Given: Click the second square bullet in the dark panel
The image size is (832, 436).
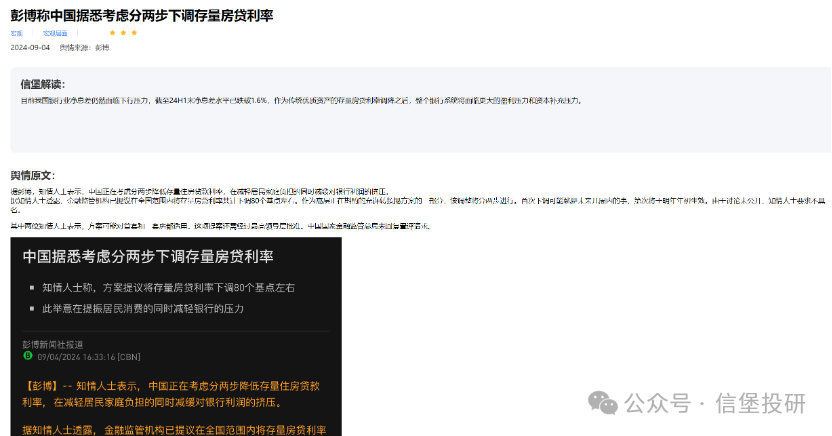Looking at the screenshot, I should (34, 308).
